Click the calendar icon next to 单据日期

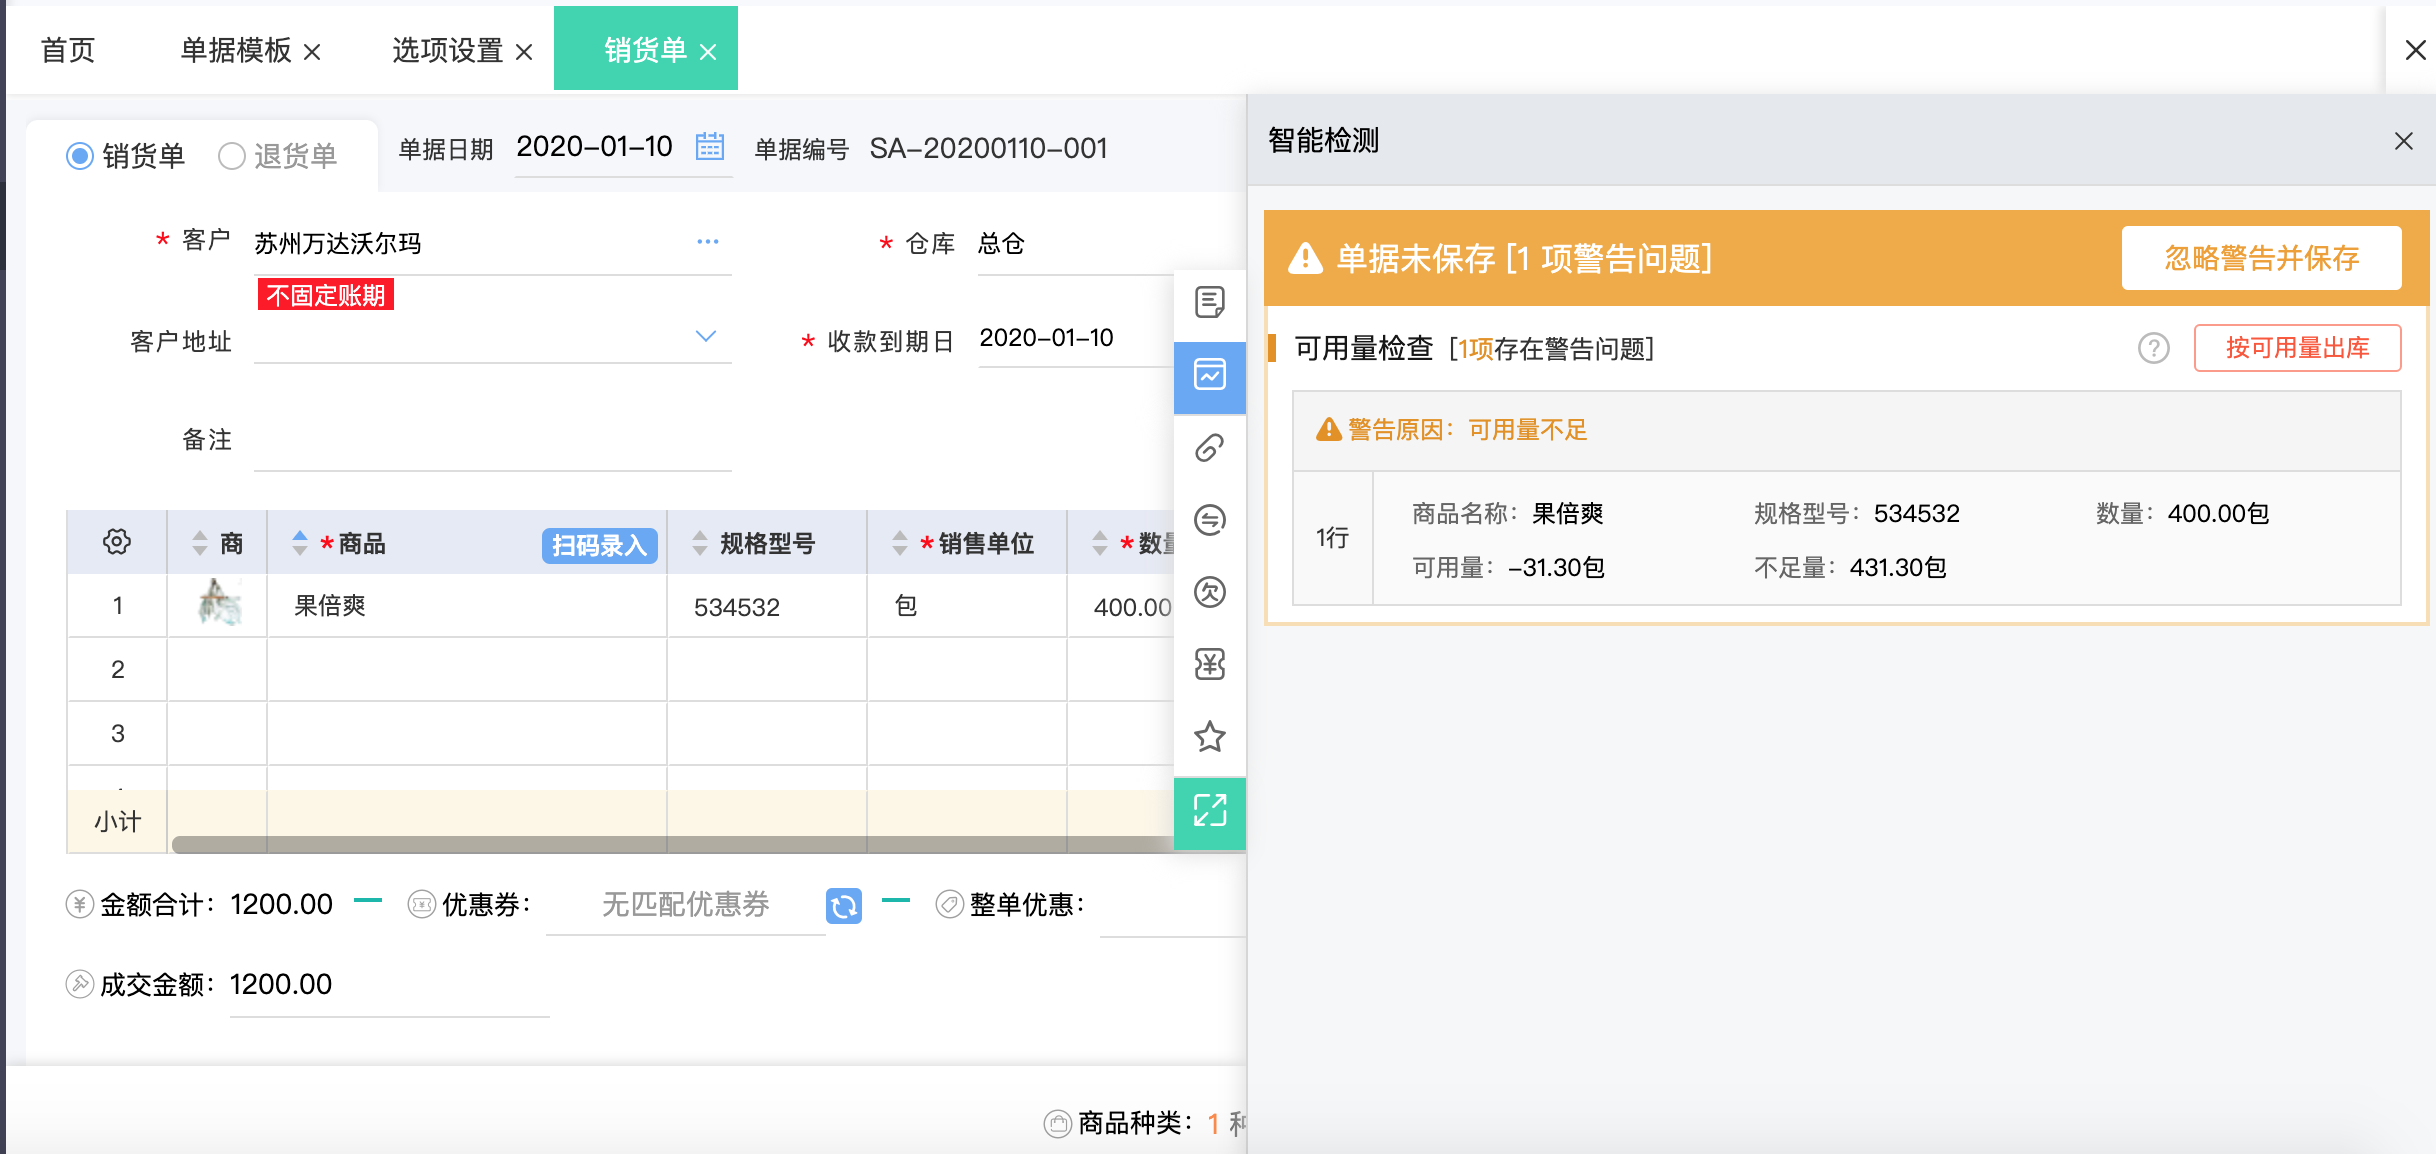[712, 149]
